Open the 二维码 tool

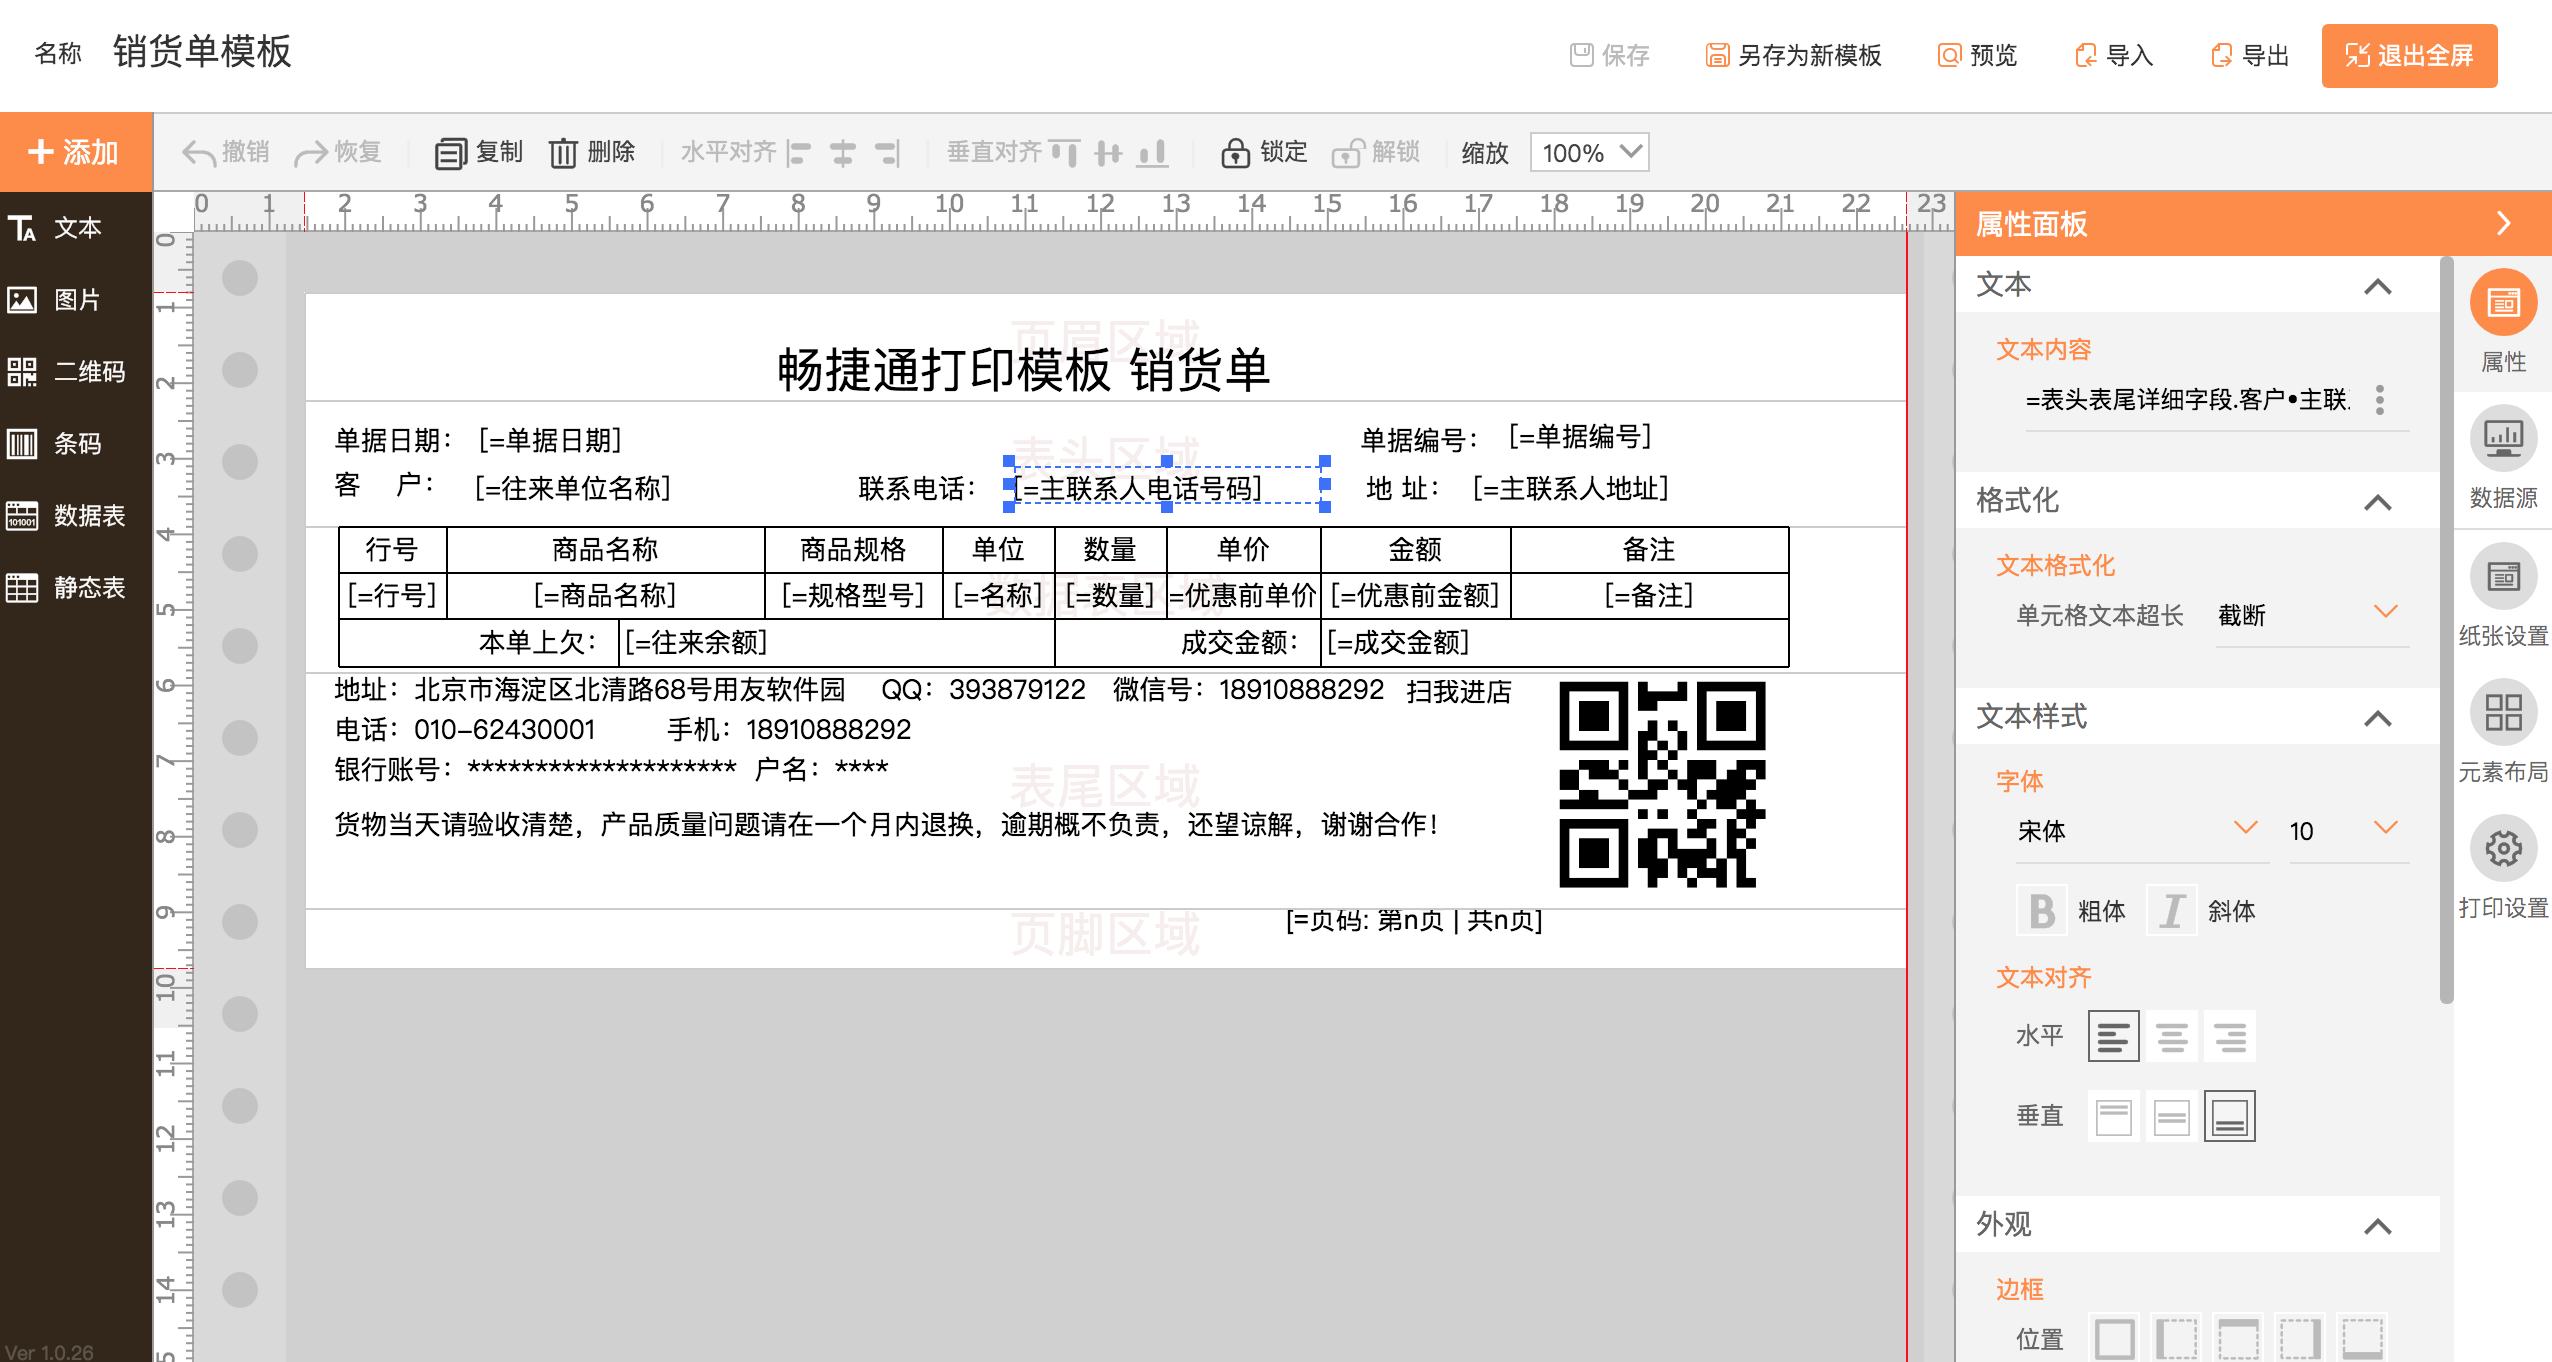pyautogui.click(x=76, y=375)
